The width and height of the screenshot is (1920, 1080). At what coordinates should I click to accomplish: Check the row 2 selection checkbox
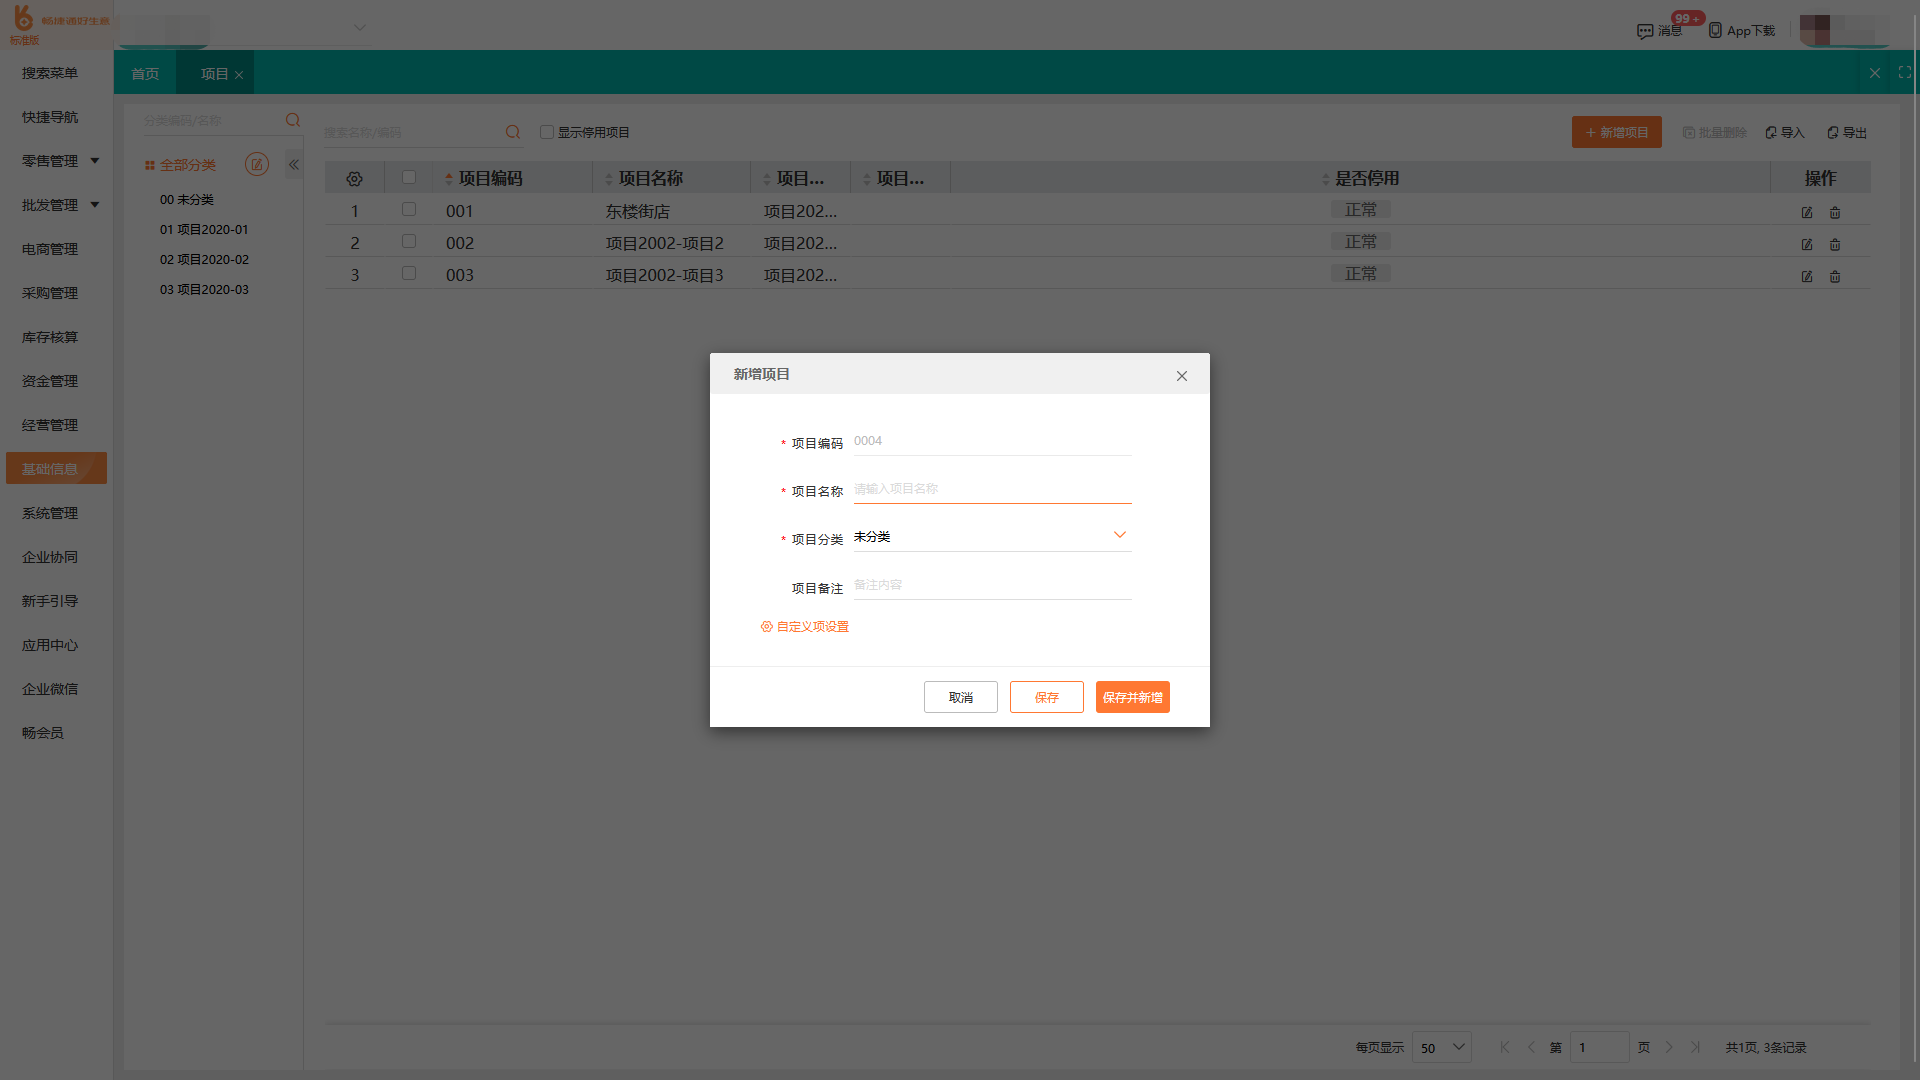pyautogui.click(x=409, y=241)
